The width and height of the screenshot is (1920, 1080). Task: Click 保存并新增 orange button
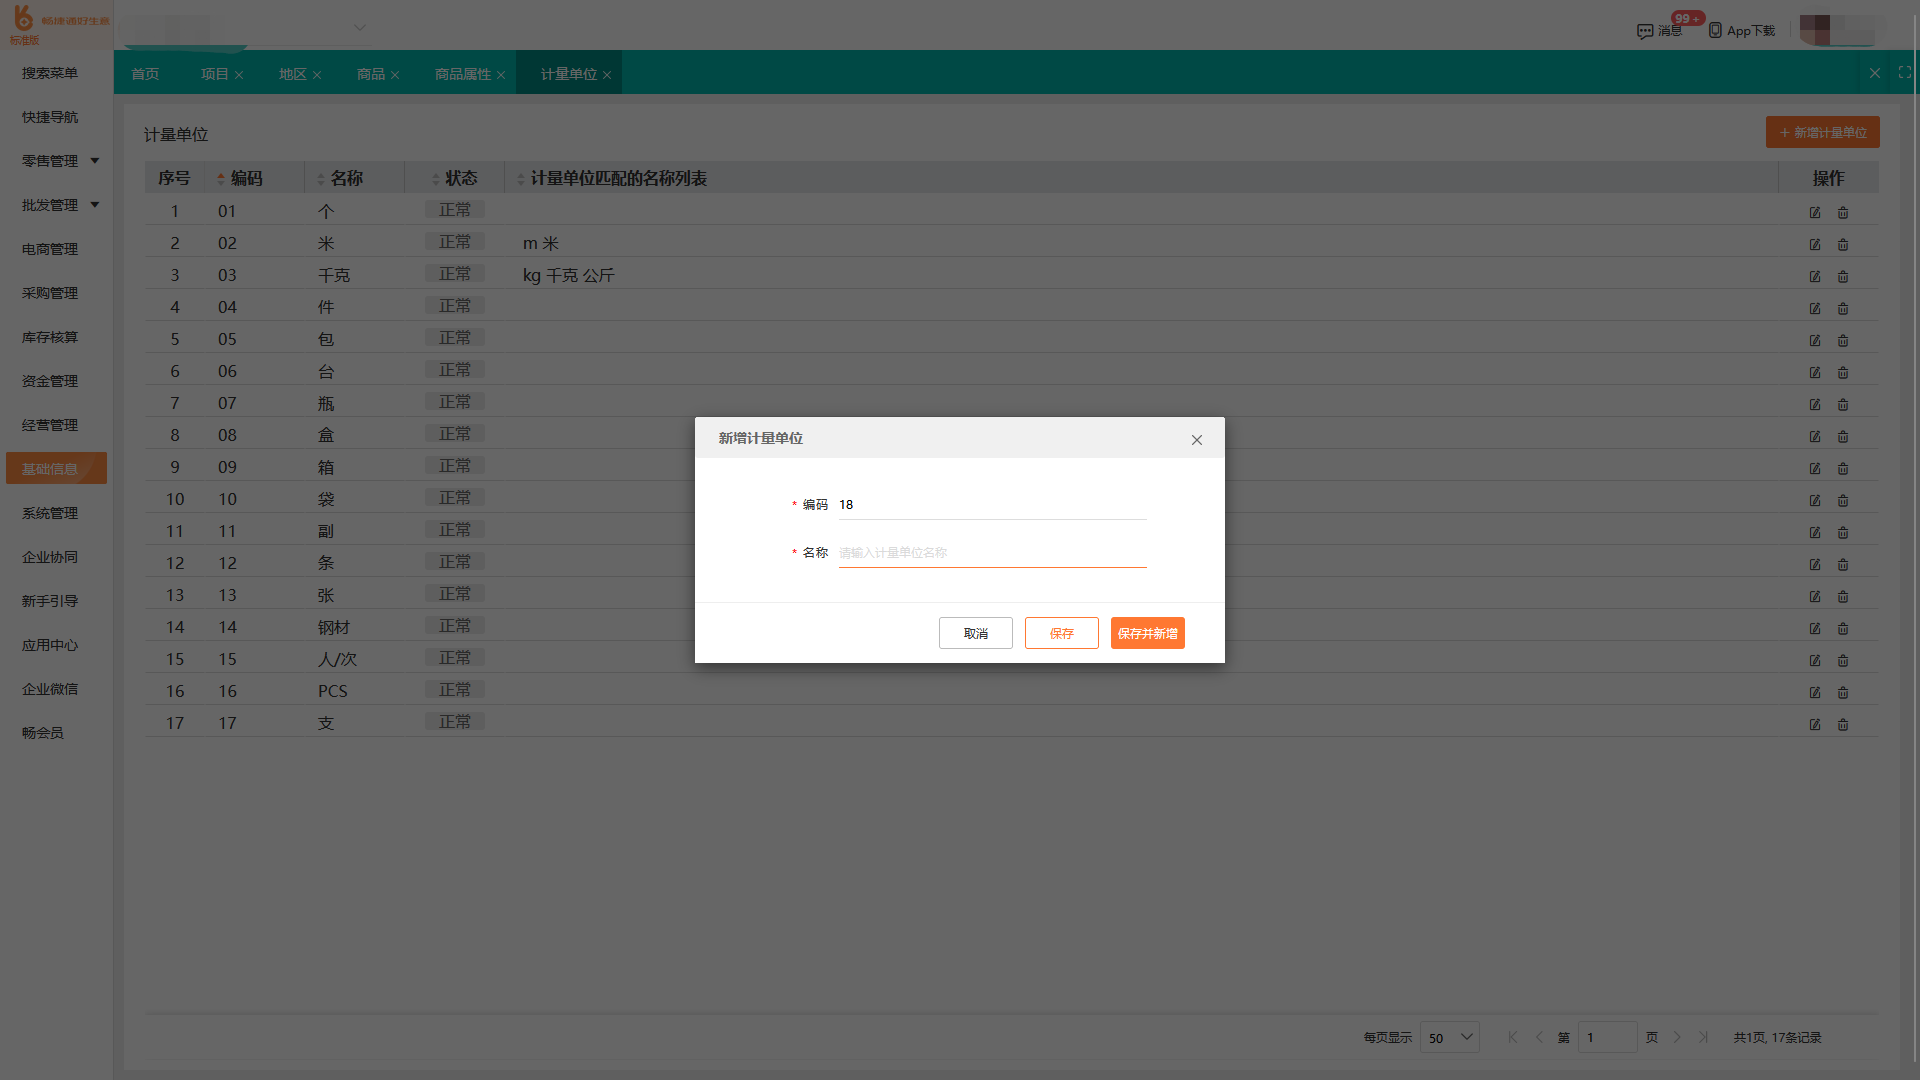(x=1147, y=633)
